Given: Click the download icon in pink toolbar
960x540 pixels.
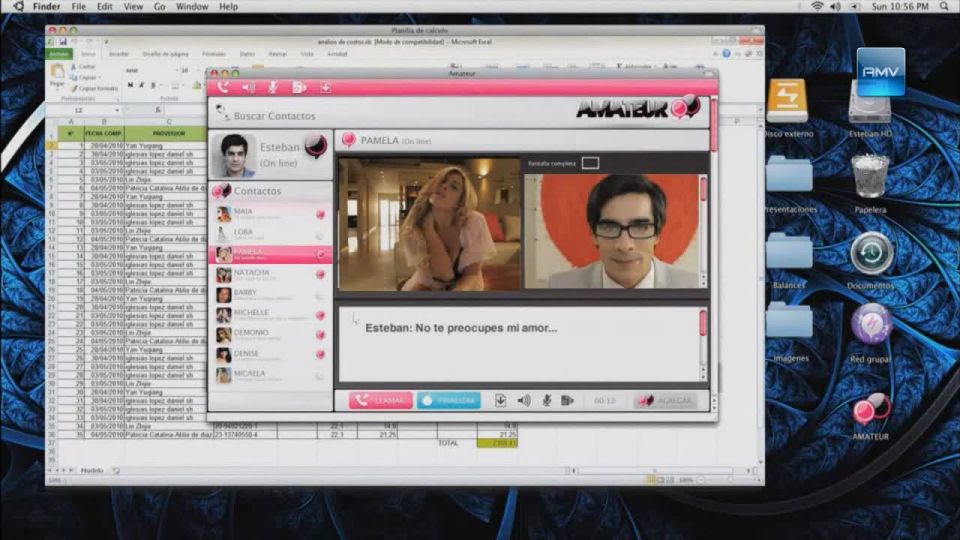Looking at the screenshot, I should (x=325, y=88).
